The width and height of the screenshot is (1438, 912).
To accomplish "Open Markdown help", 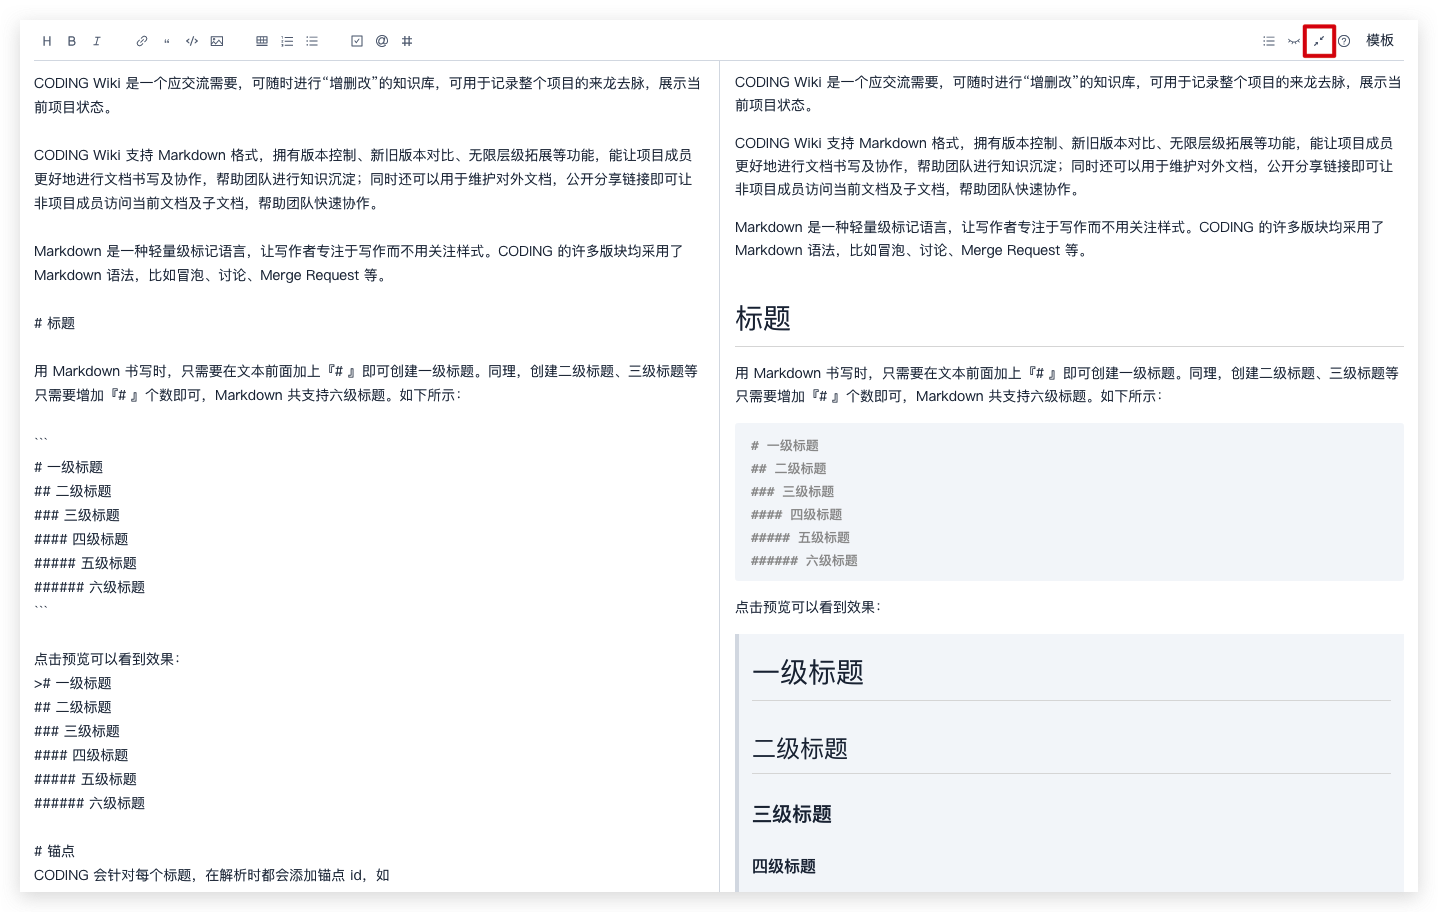I will 1344,41.
